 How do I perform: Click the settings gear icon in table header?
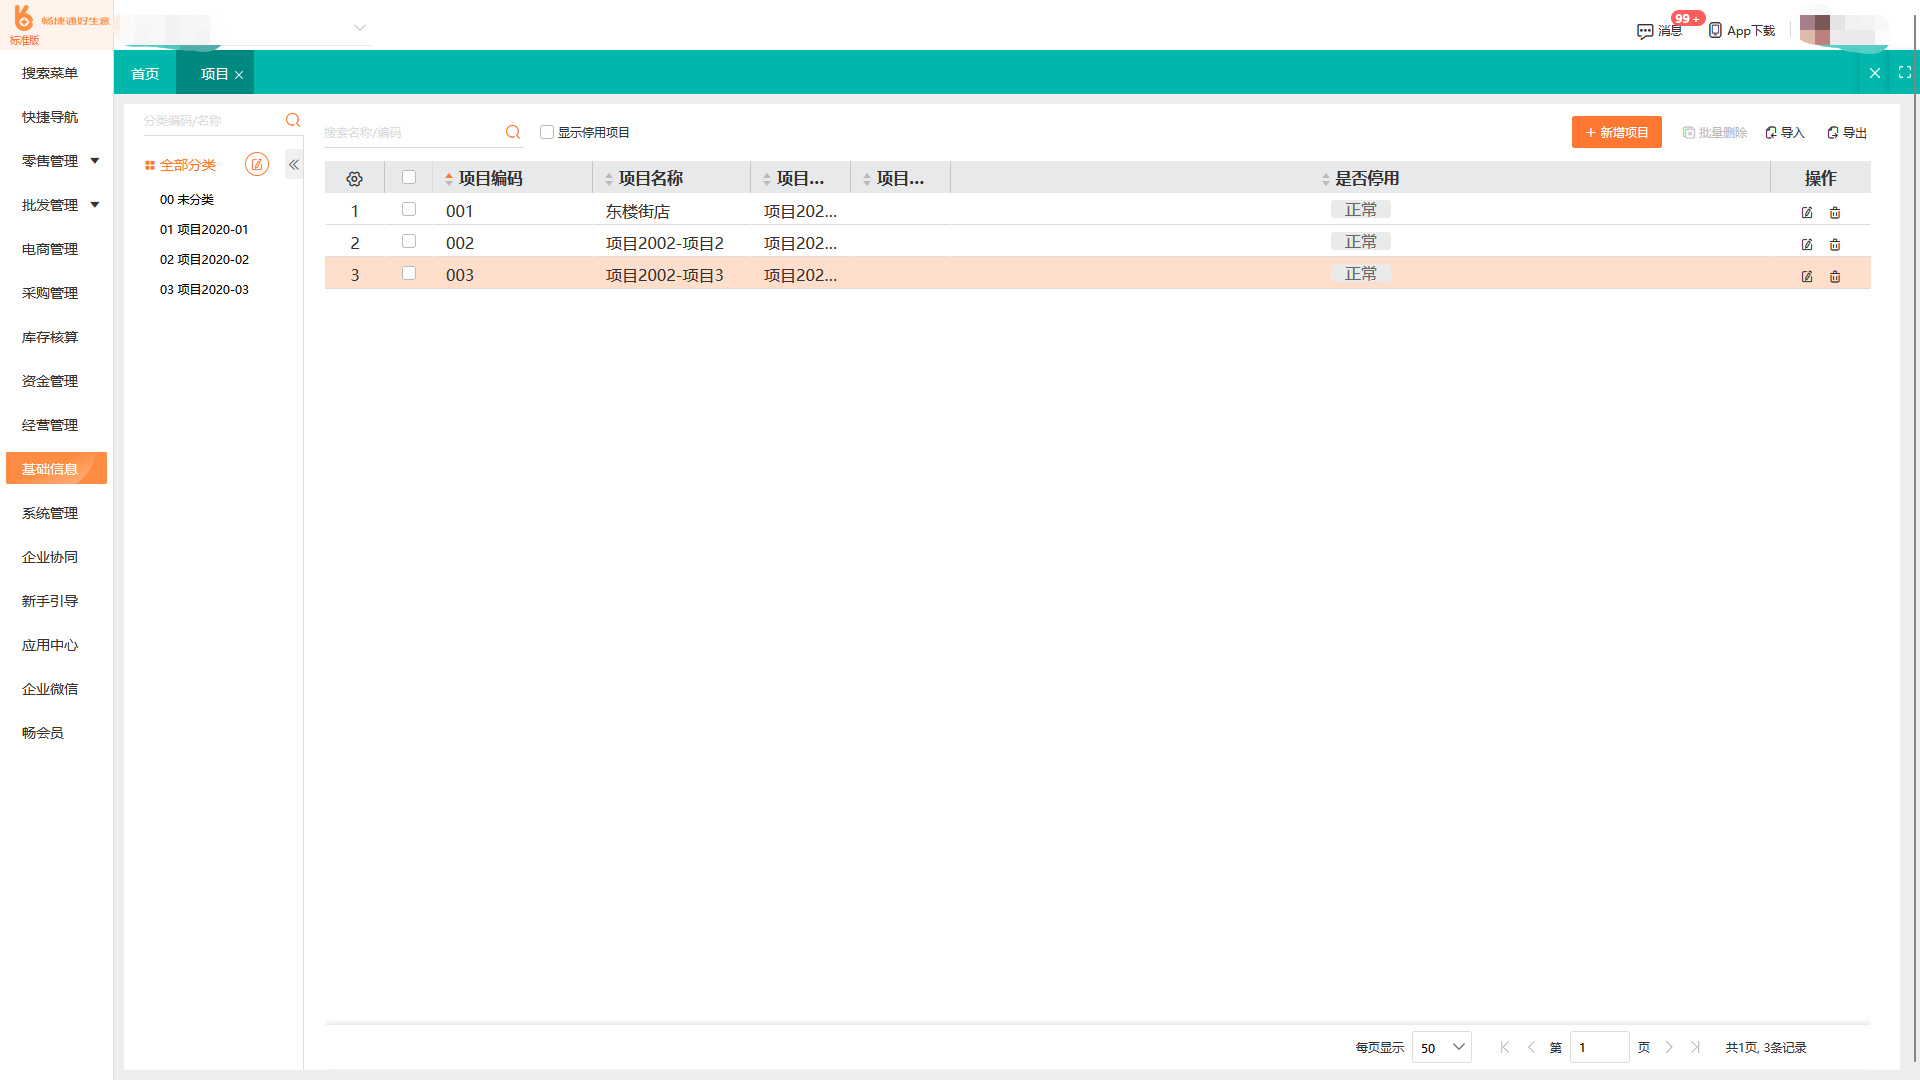tap(355, 178)
